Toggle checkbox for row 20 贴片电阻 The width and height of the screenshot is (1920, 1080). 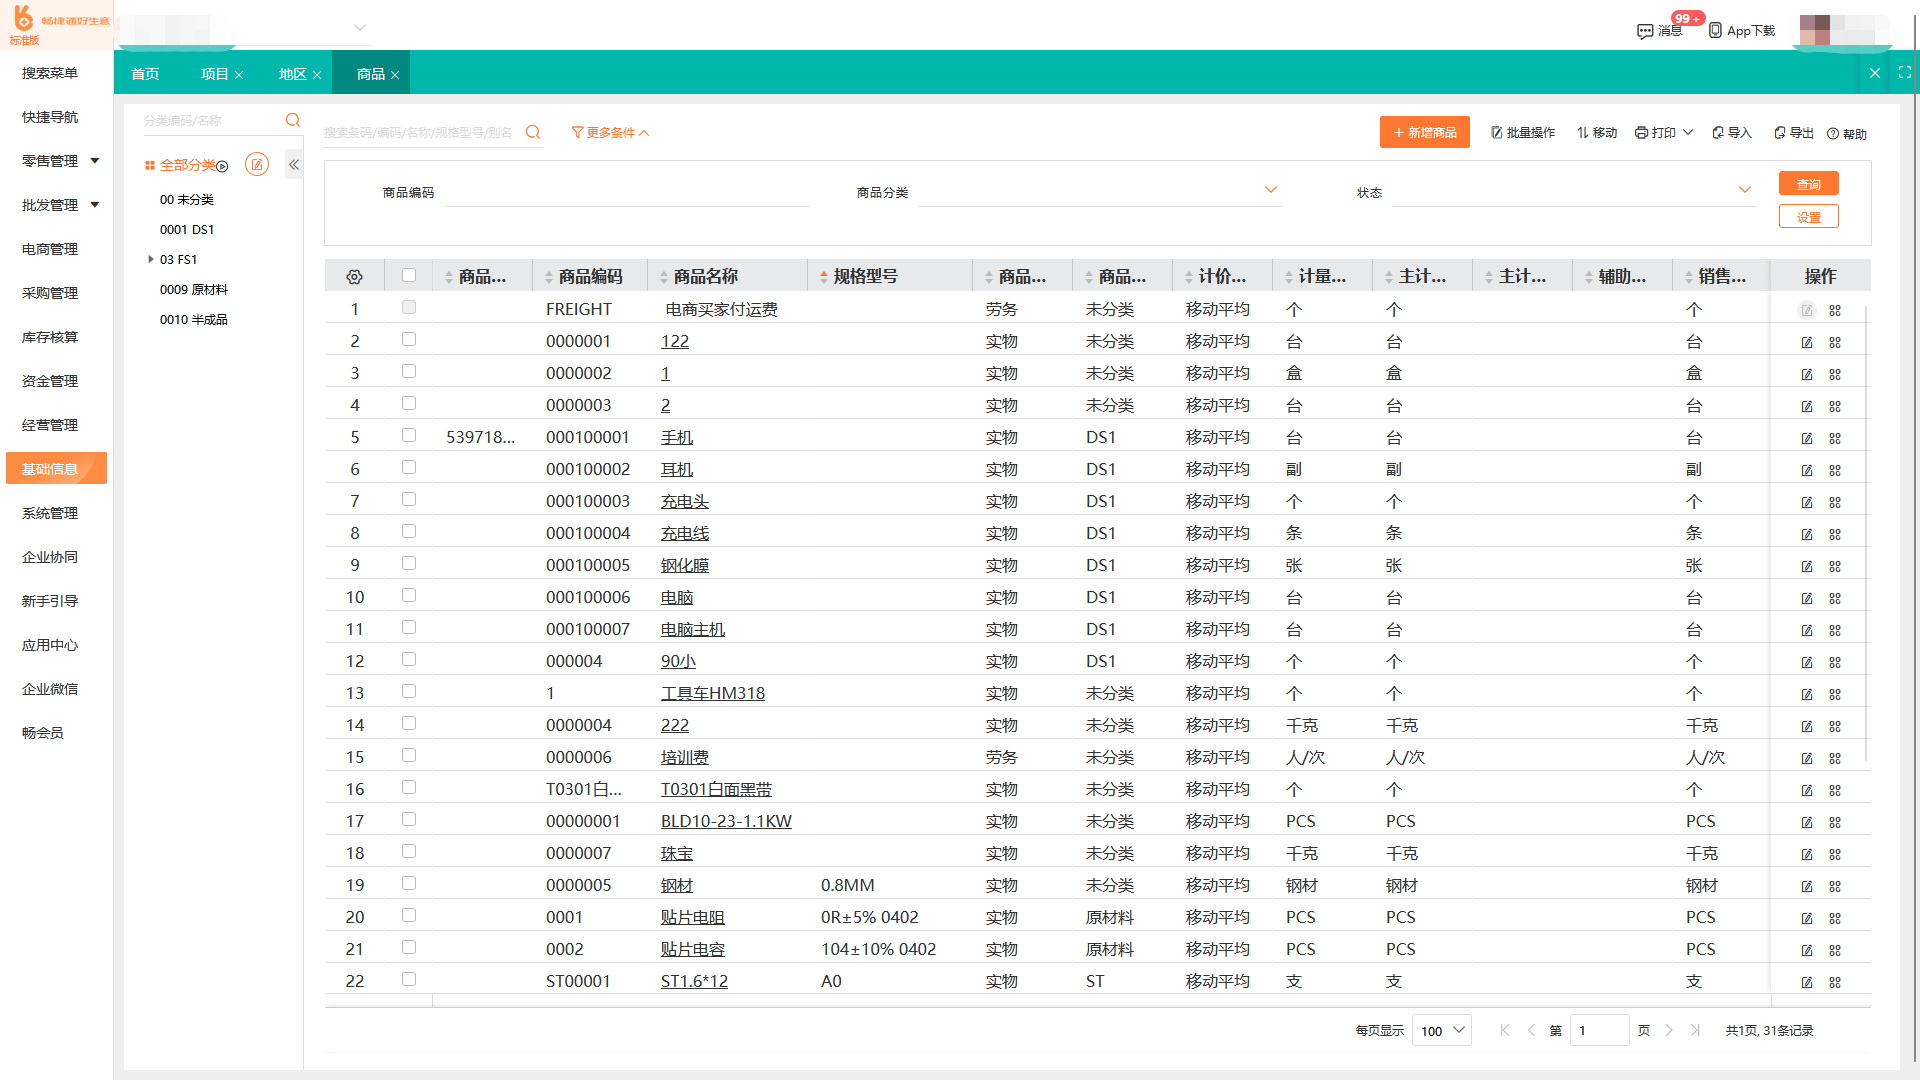tap(410, 915)
